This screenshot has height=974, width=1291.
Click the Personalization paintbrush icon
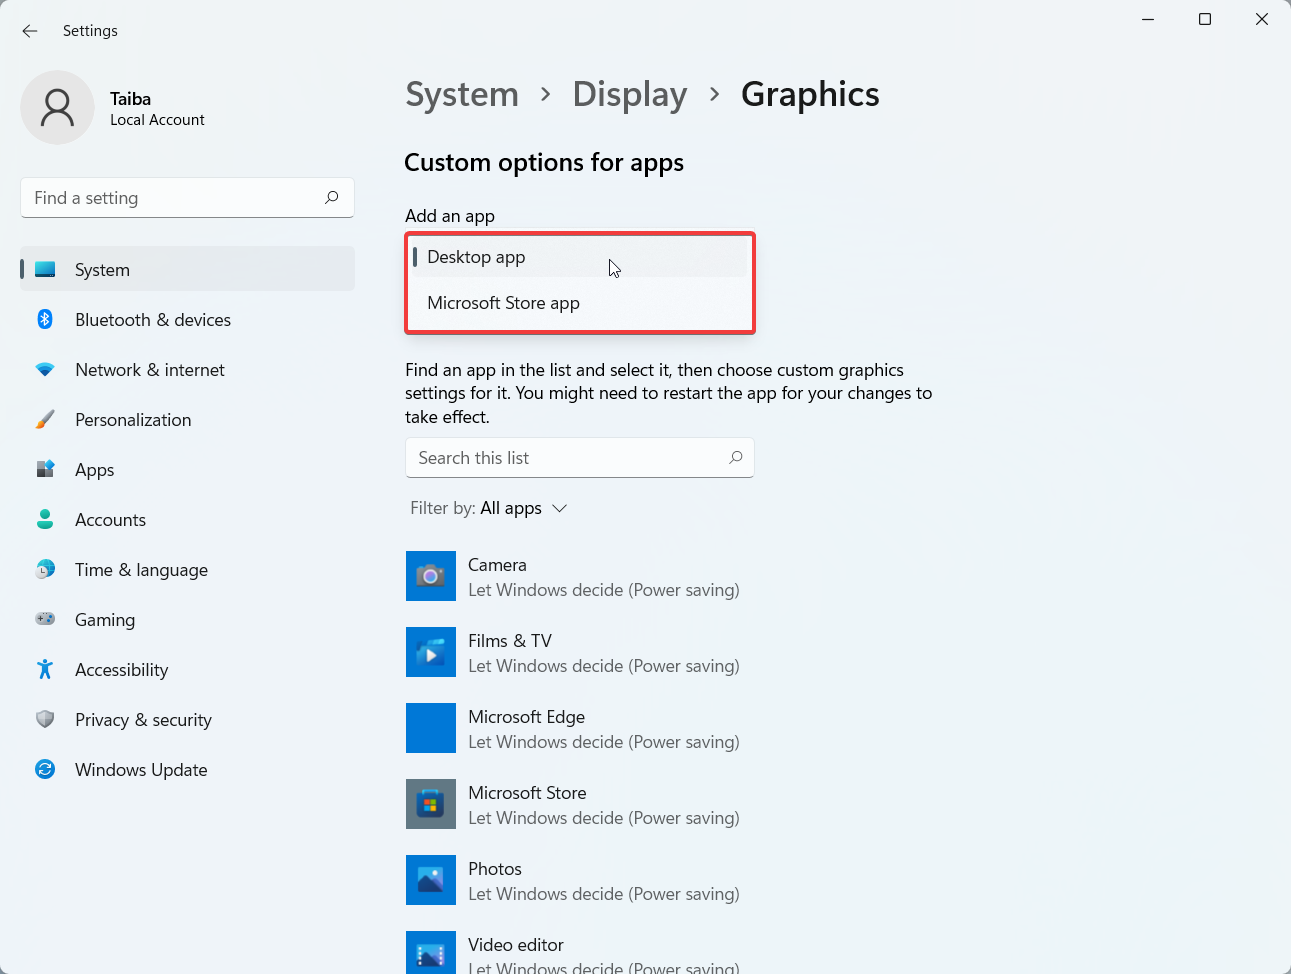pyautogui.click(x=45, y=419)
